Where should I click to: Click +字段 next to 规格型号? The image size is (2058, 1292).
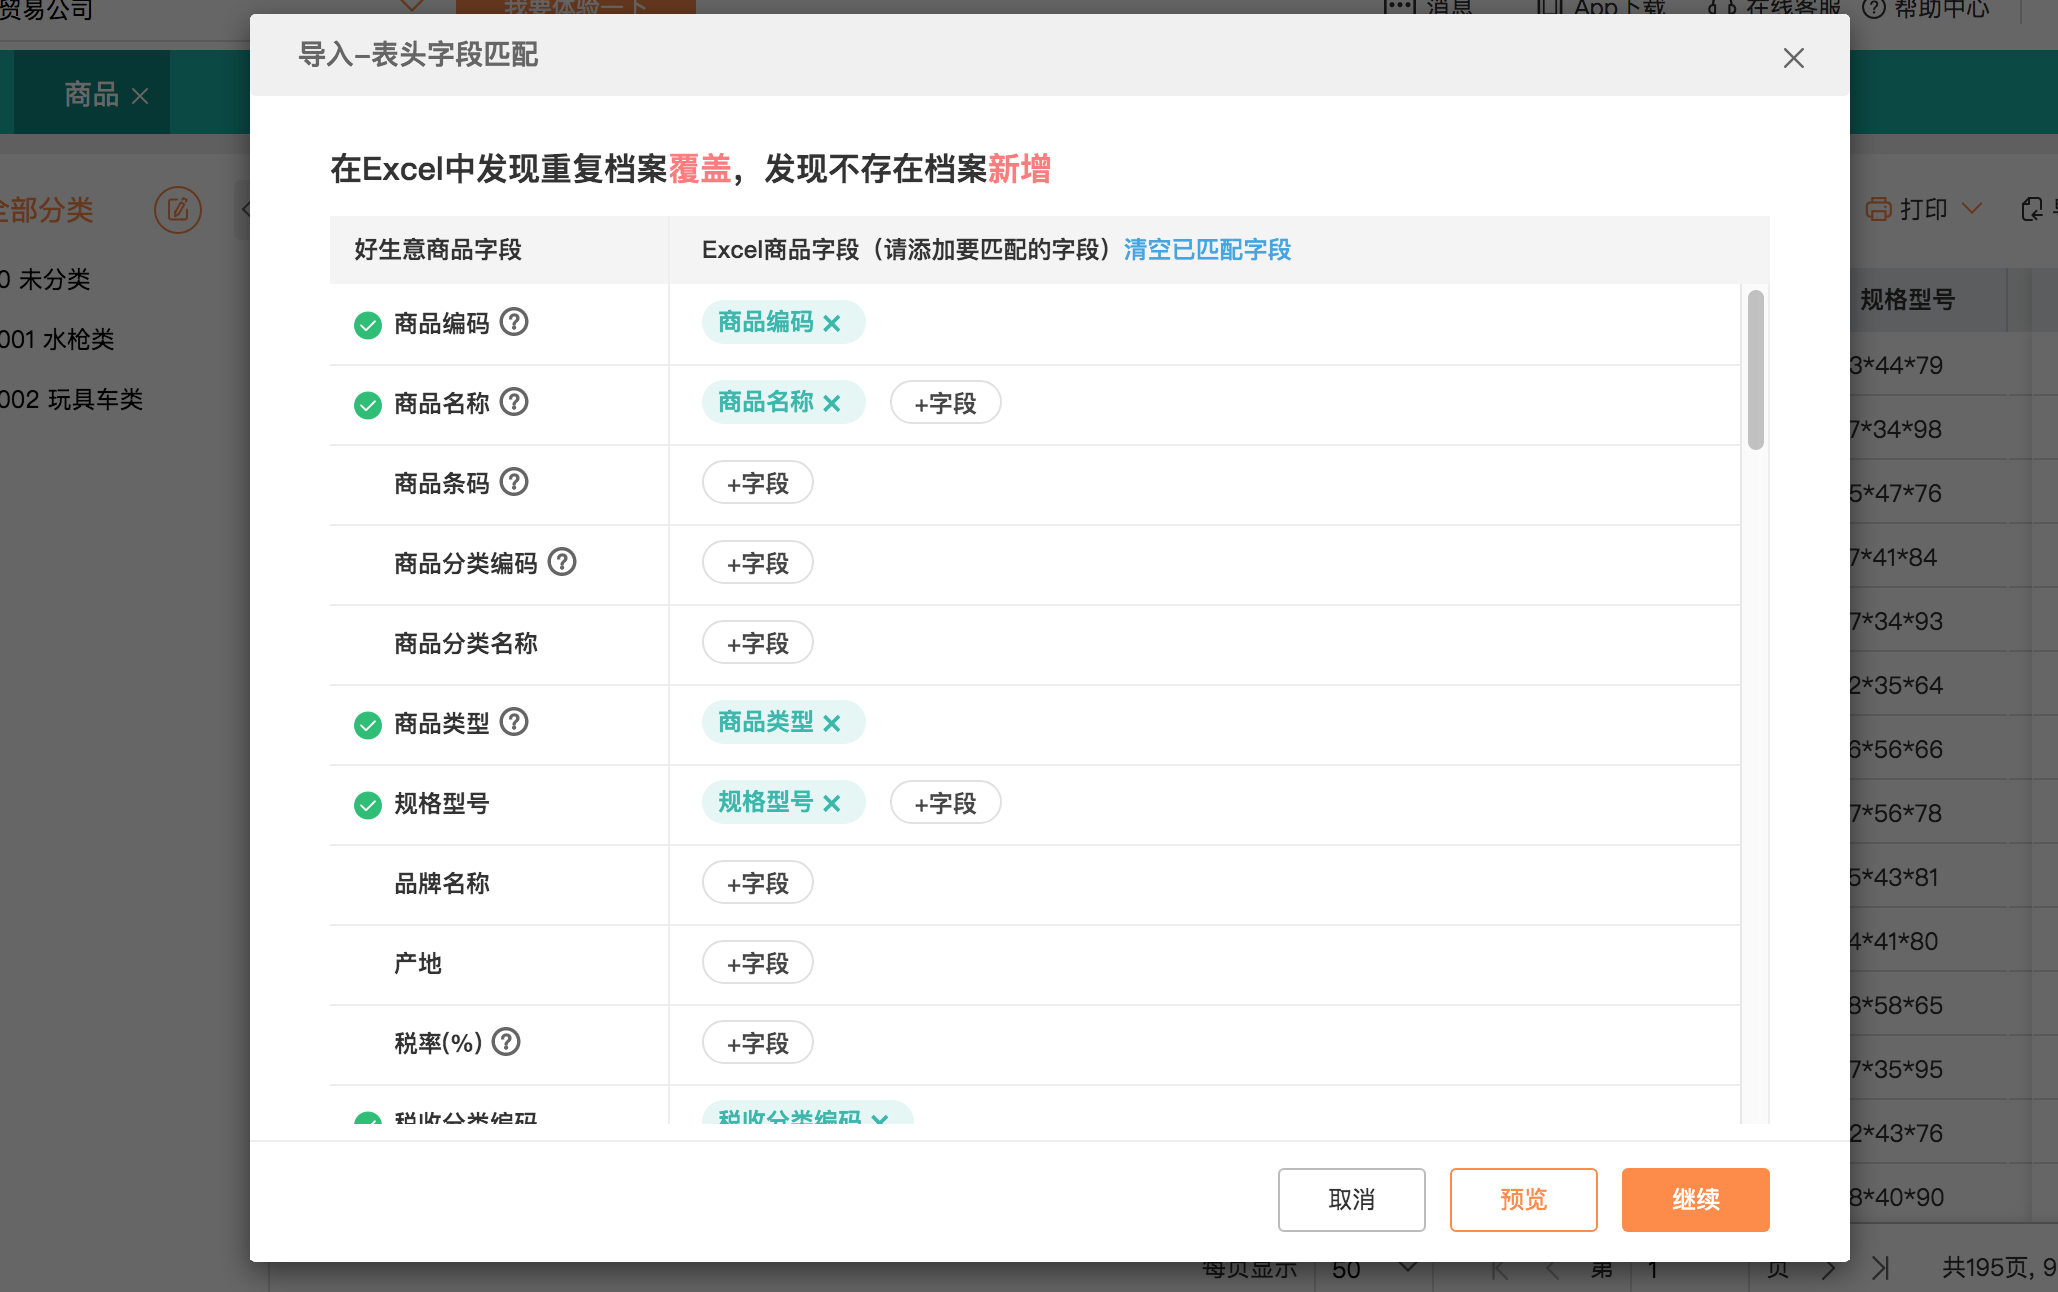tap(946, 804)
